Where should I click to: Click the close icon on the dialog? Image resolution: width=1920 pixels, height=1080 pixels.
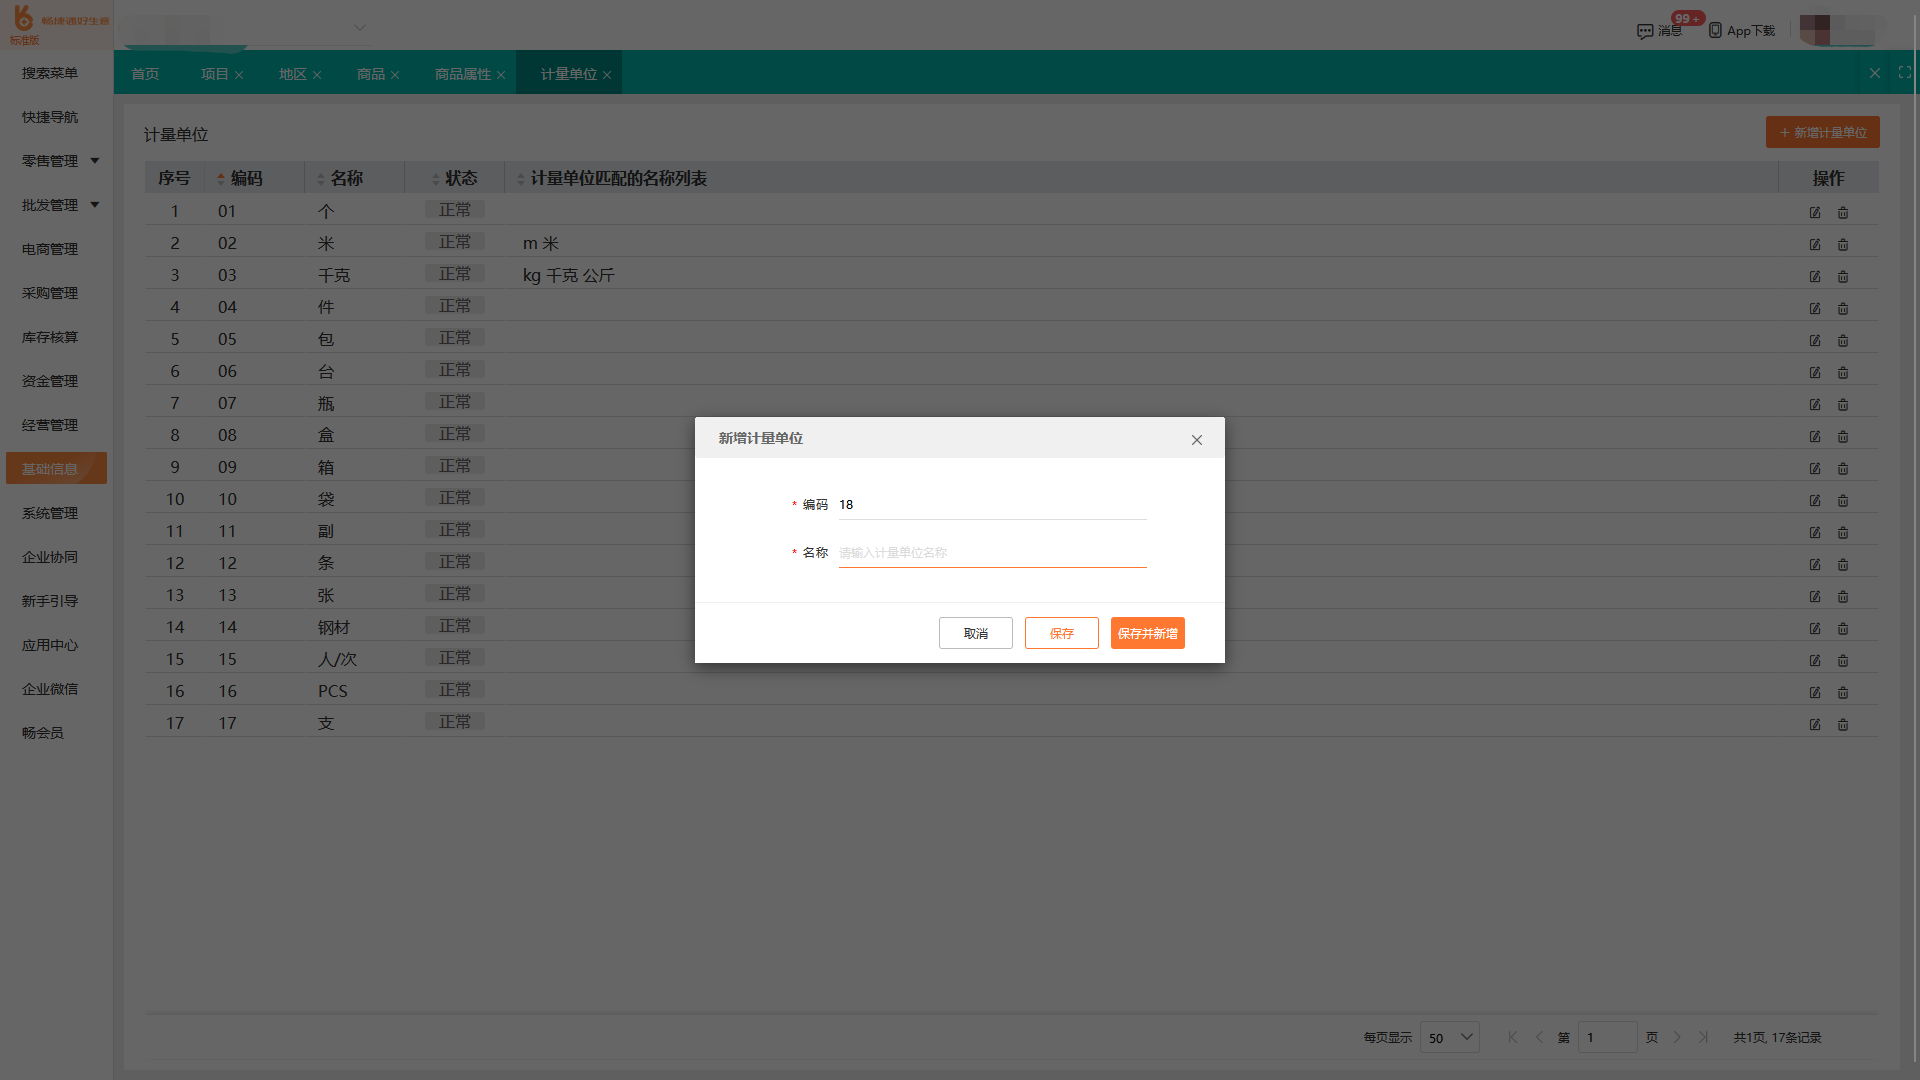click(1197, 438)
